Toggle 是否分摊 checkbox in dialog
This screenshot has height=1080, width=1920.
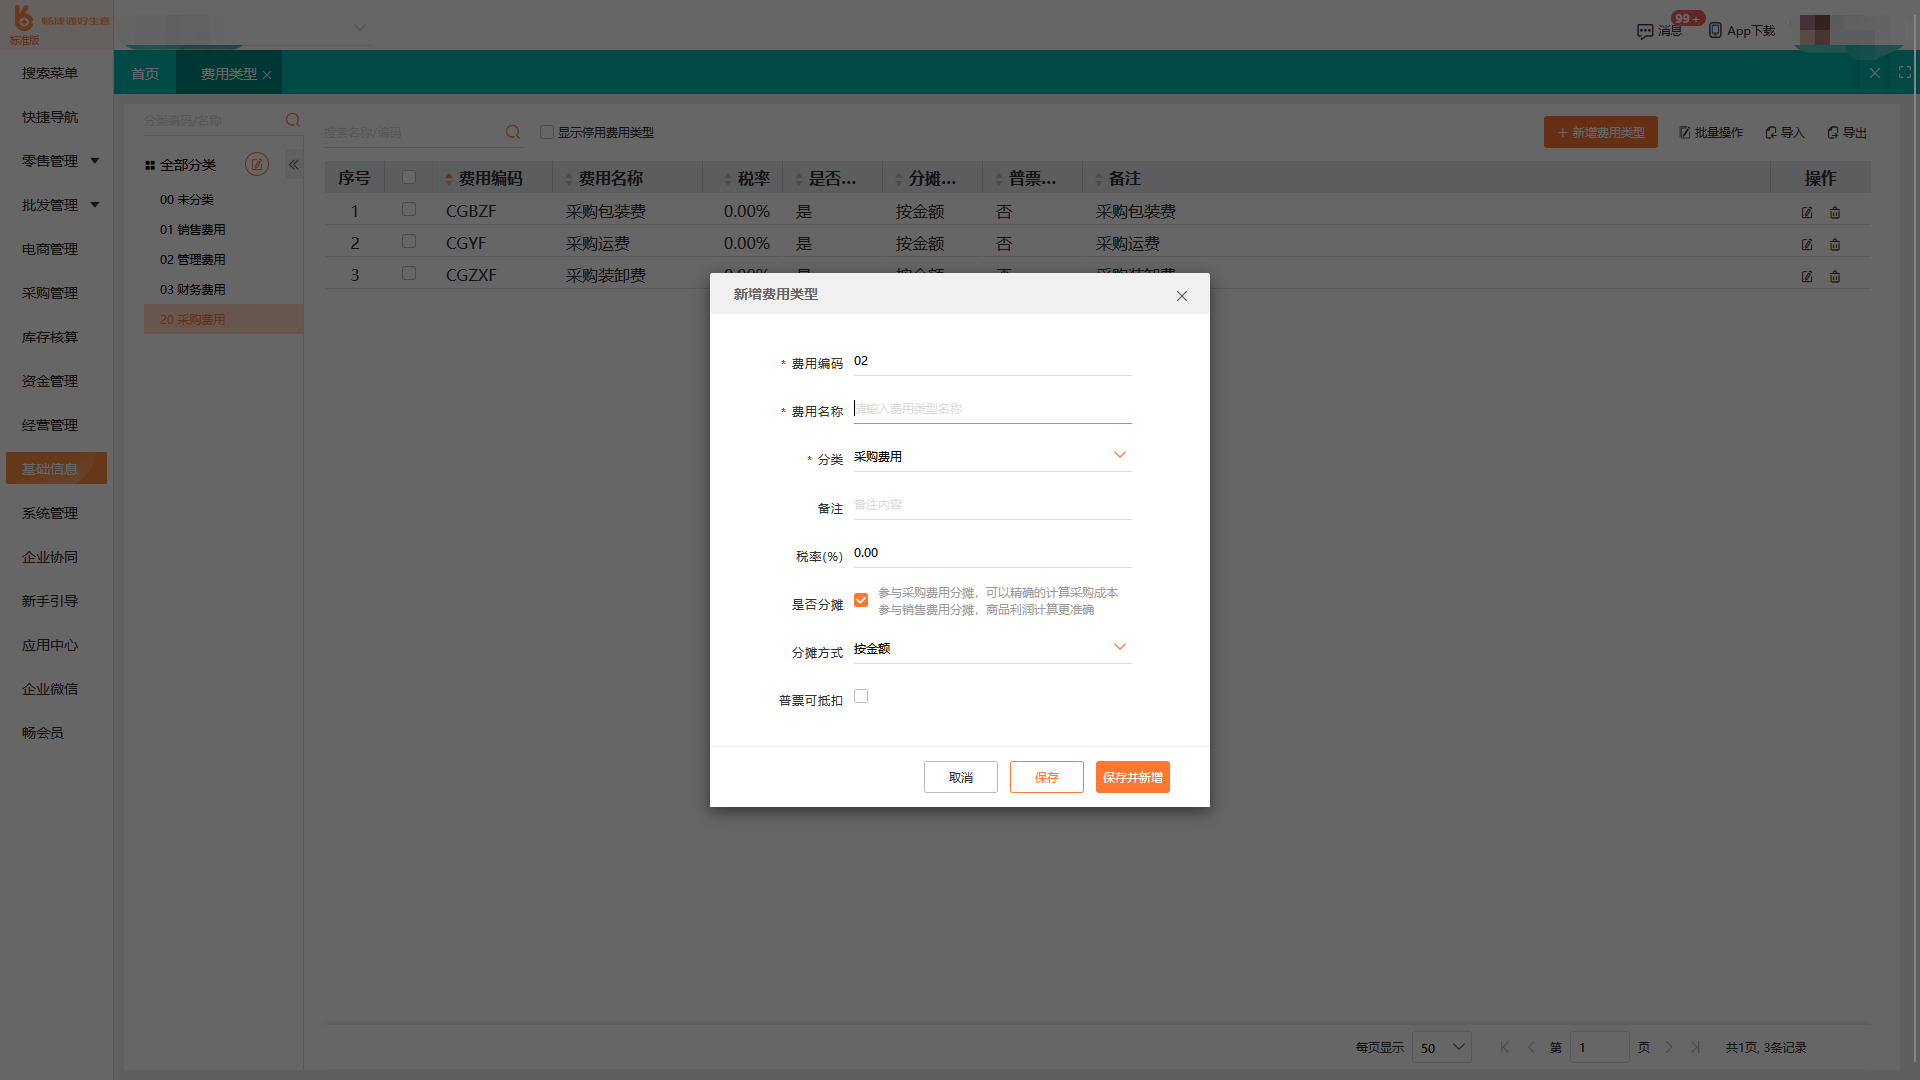coord(861,600)
